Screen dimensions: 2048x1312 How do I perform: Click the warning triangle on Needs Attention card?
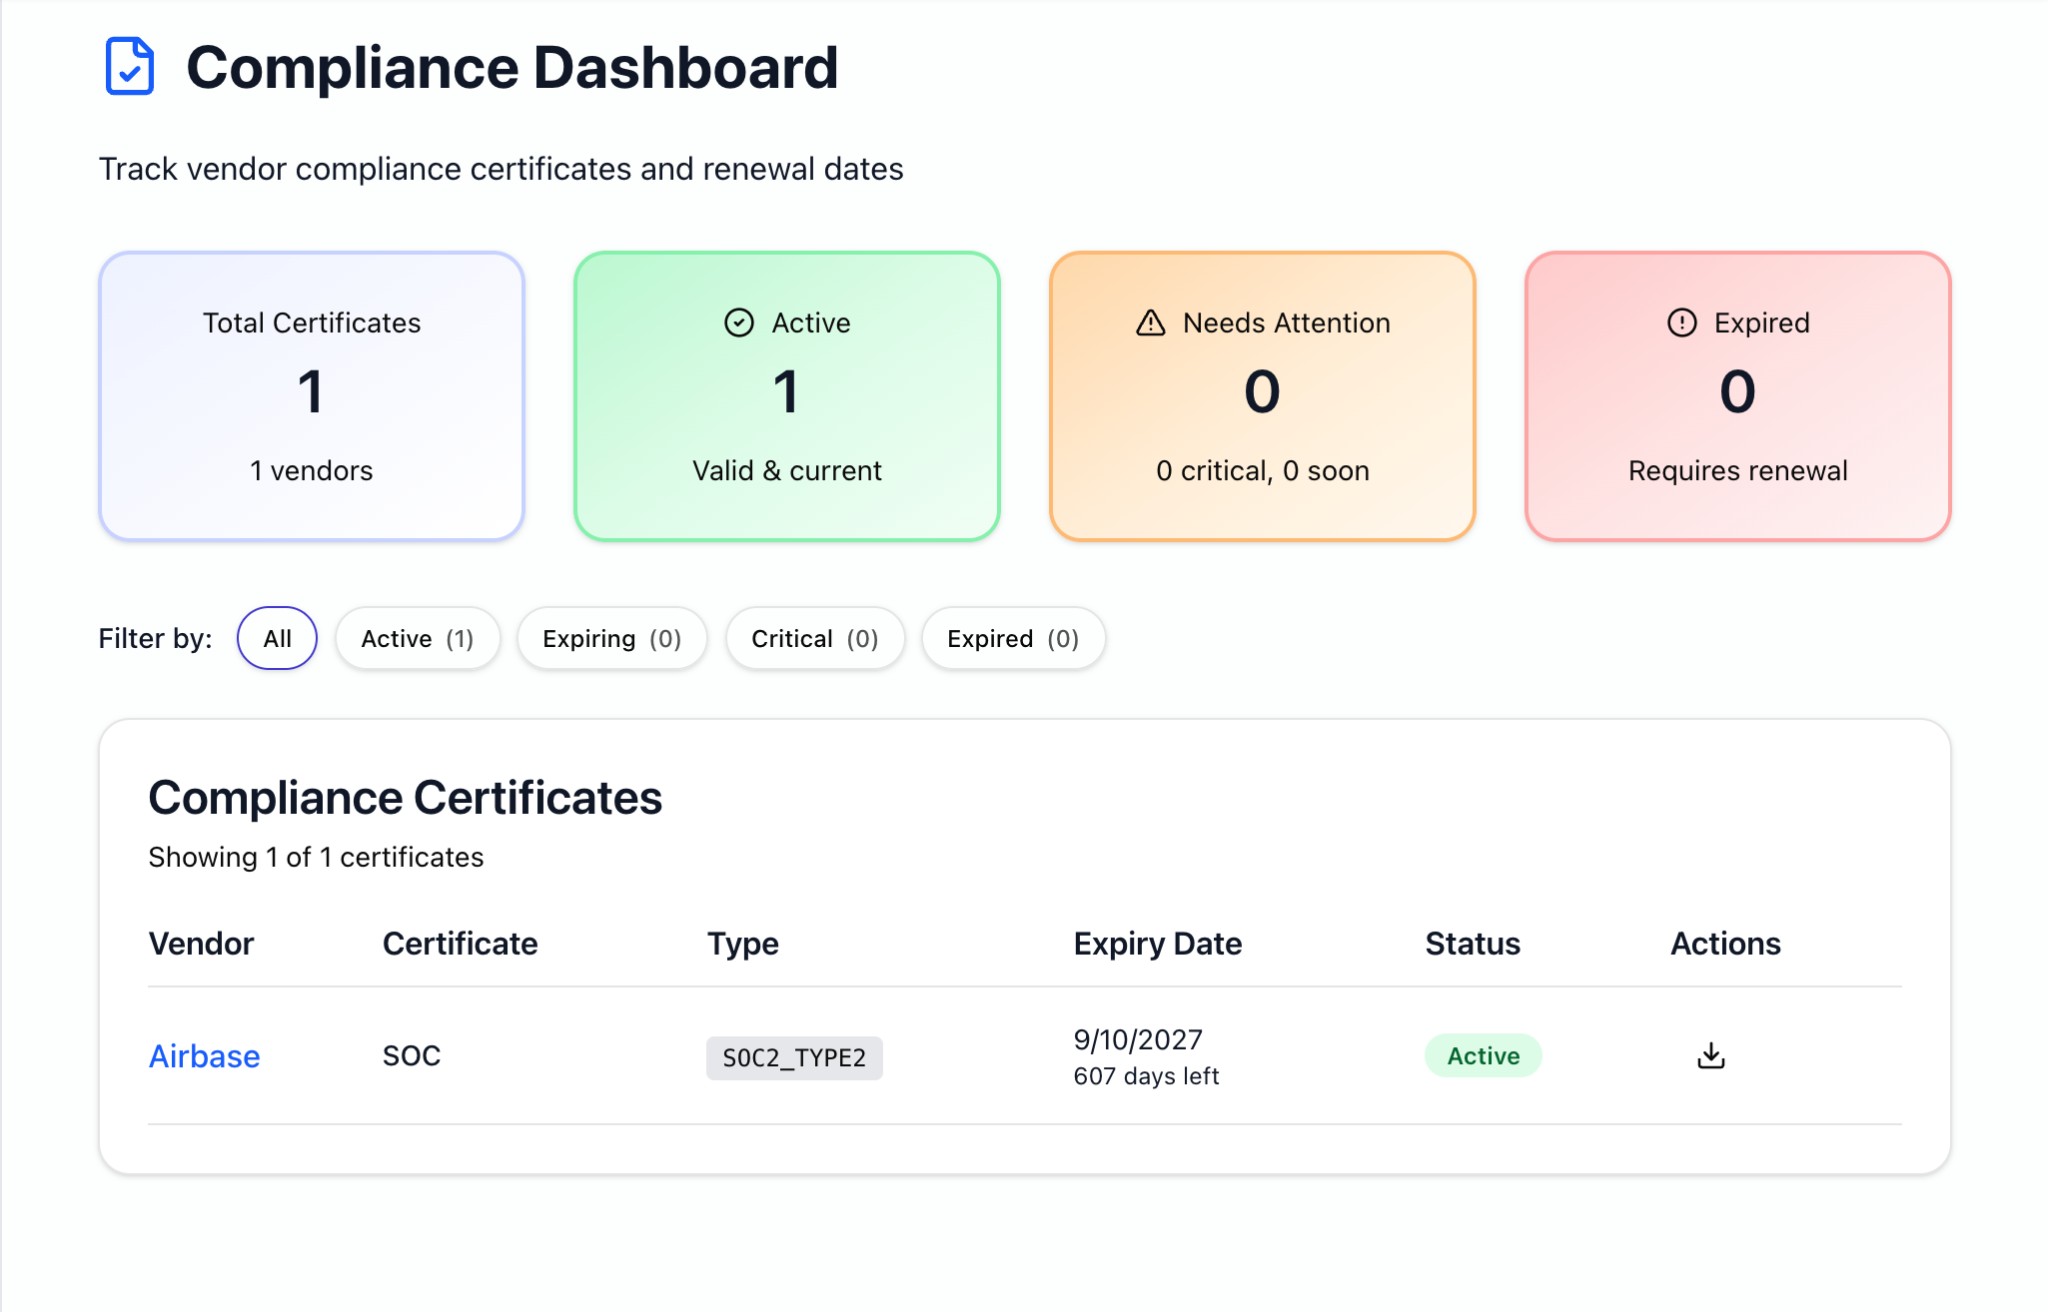pyautogui.click(x=1151, y=322)
